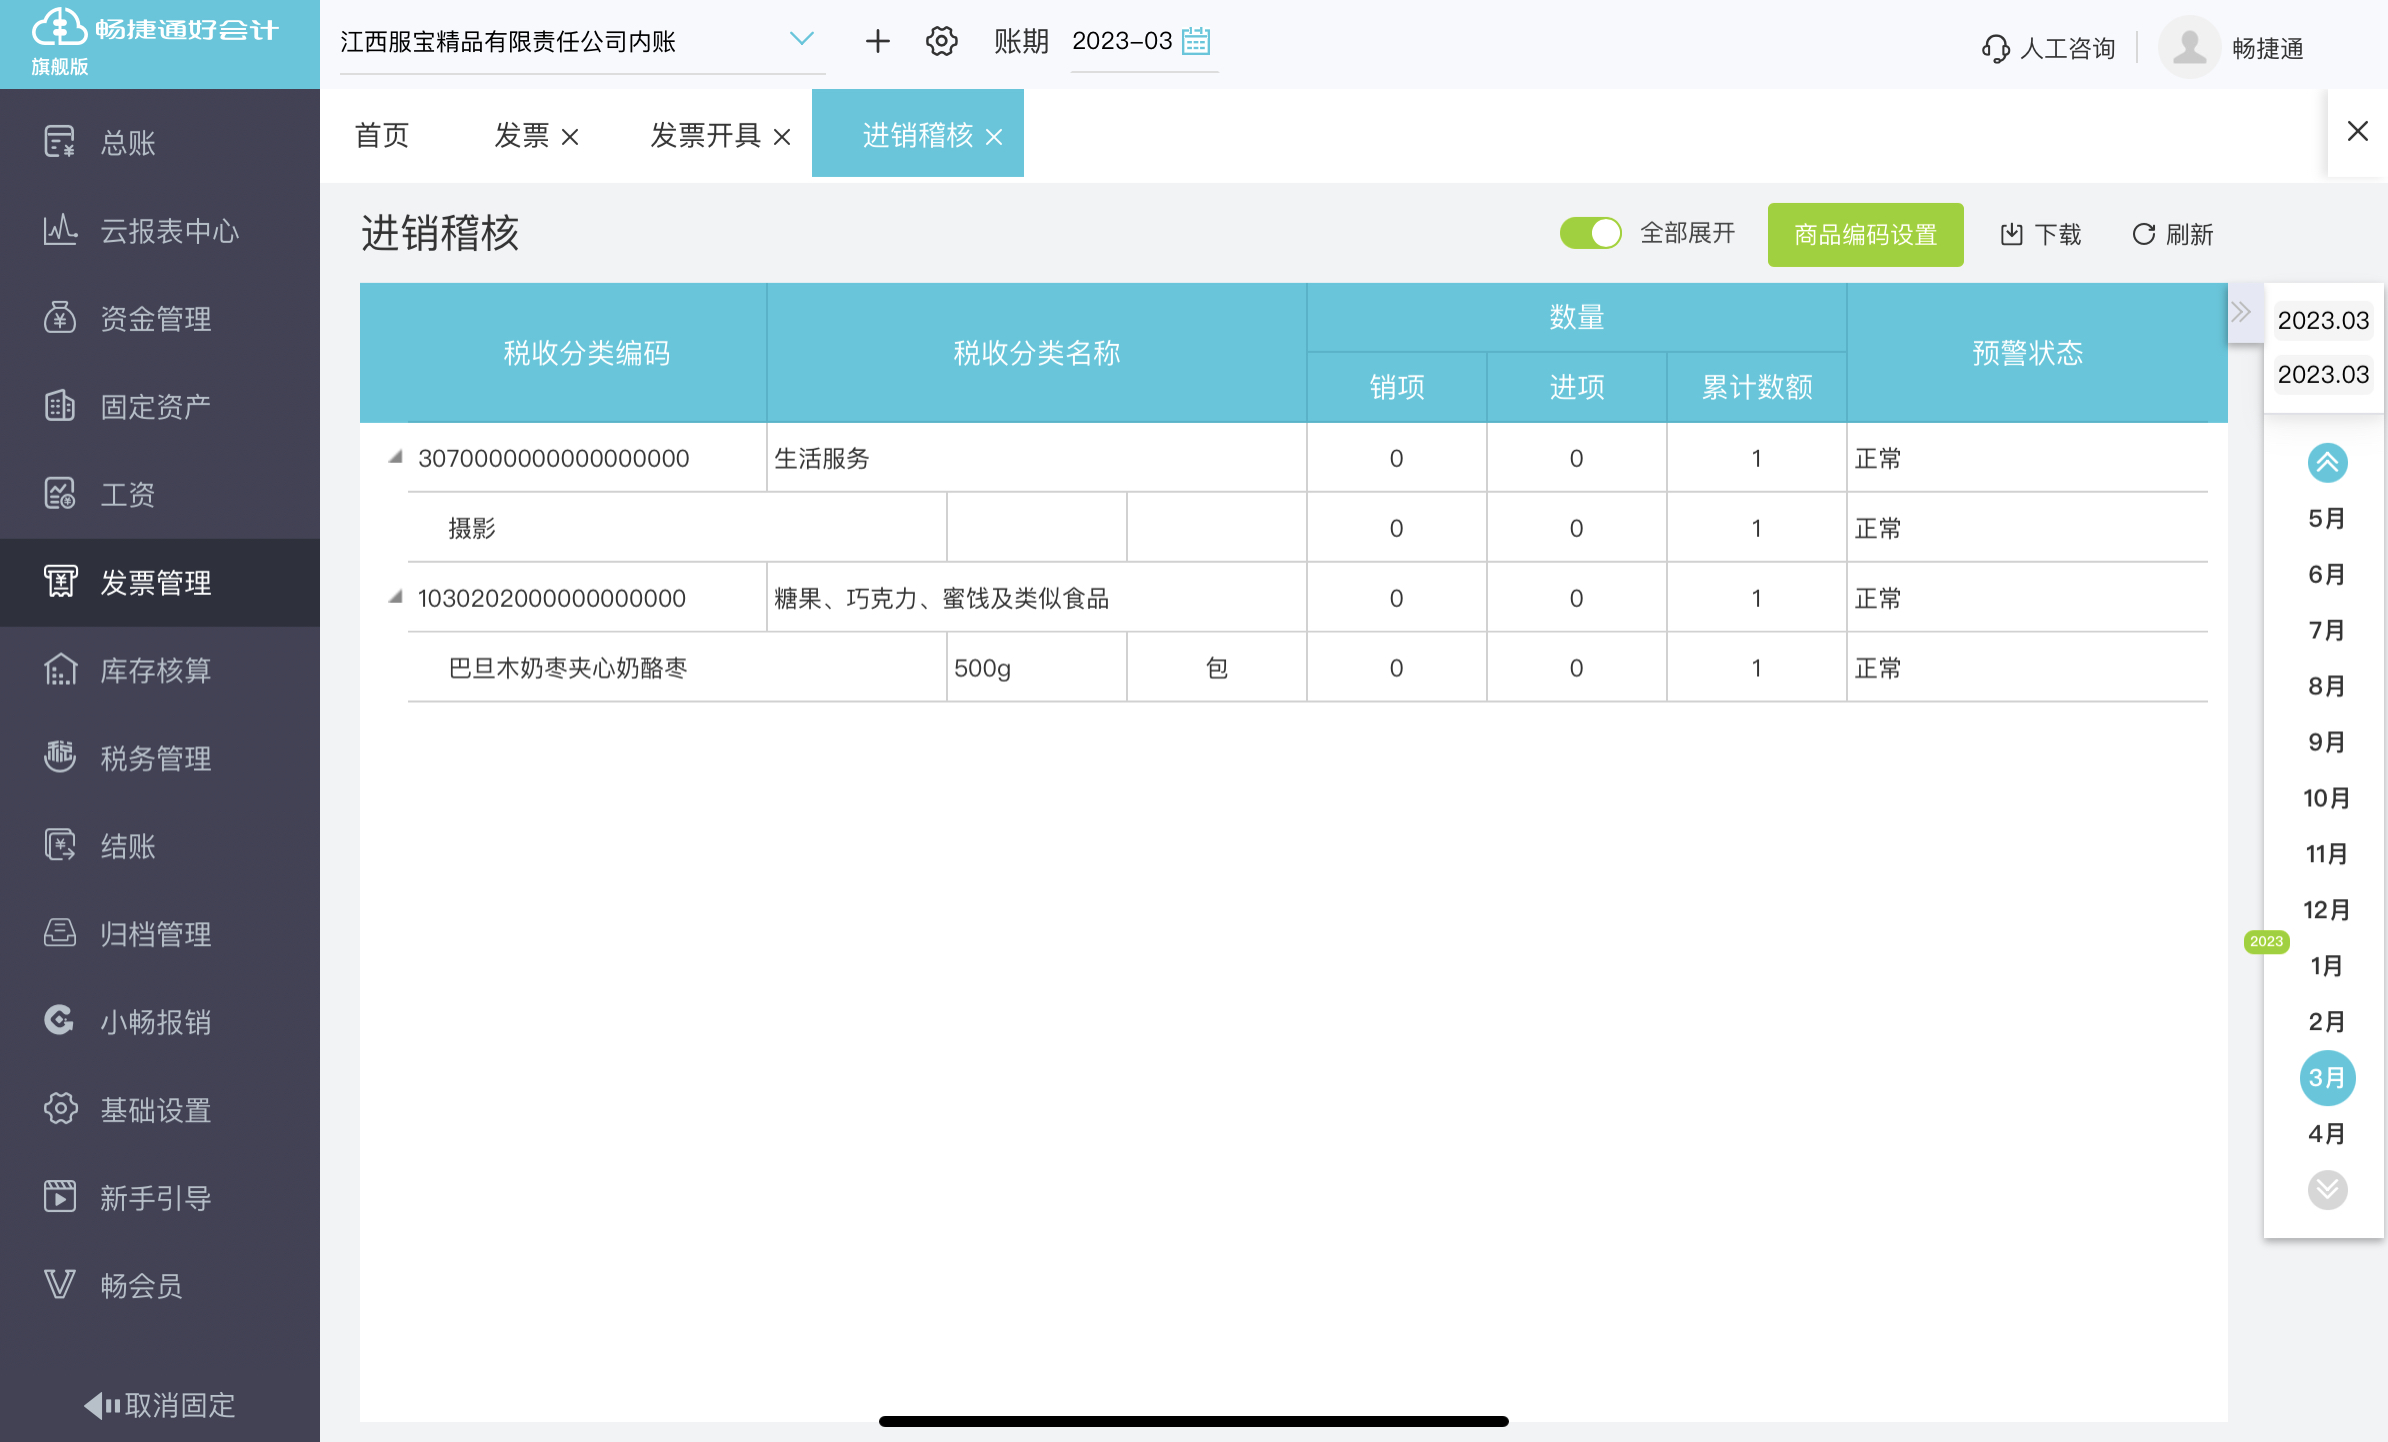
Task: Select 4月 in month list
Action: tap(2323, 1133)
